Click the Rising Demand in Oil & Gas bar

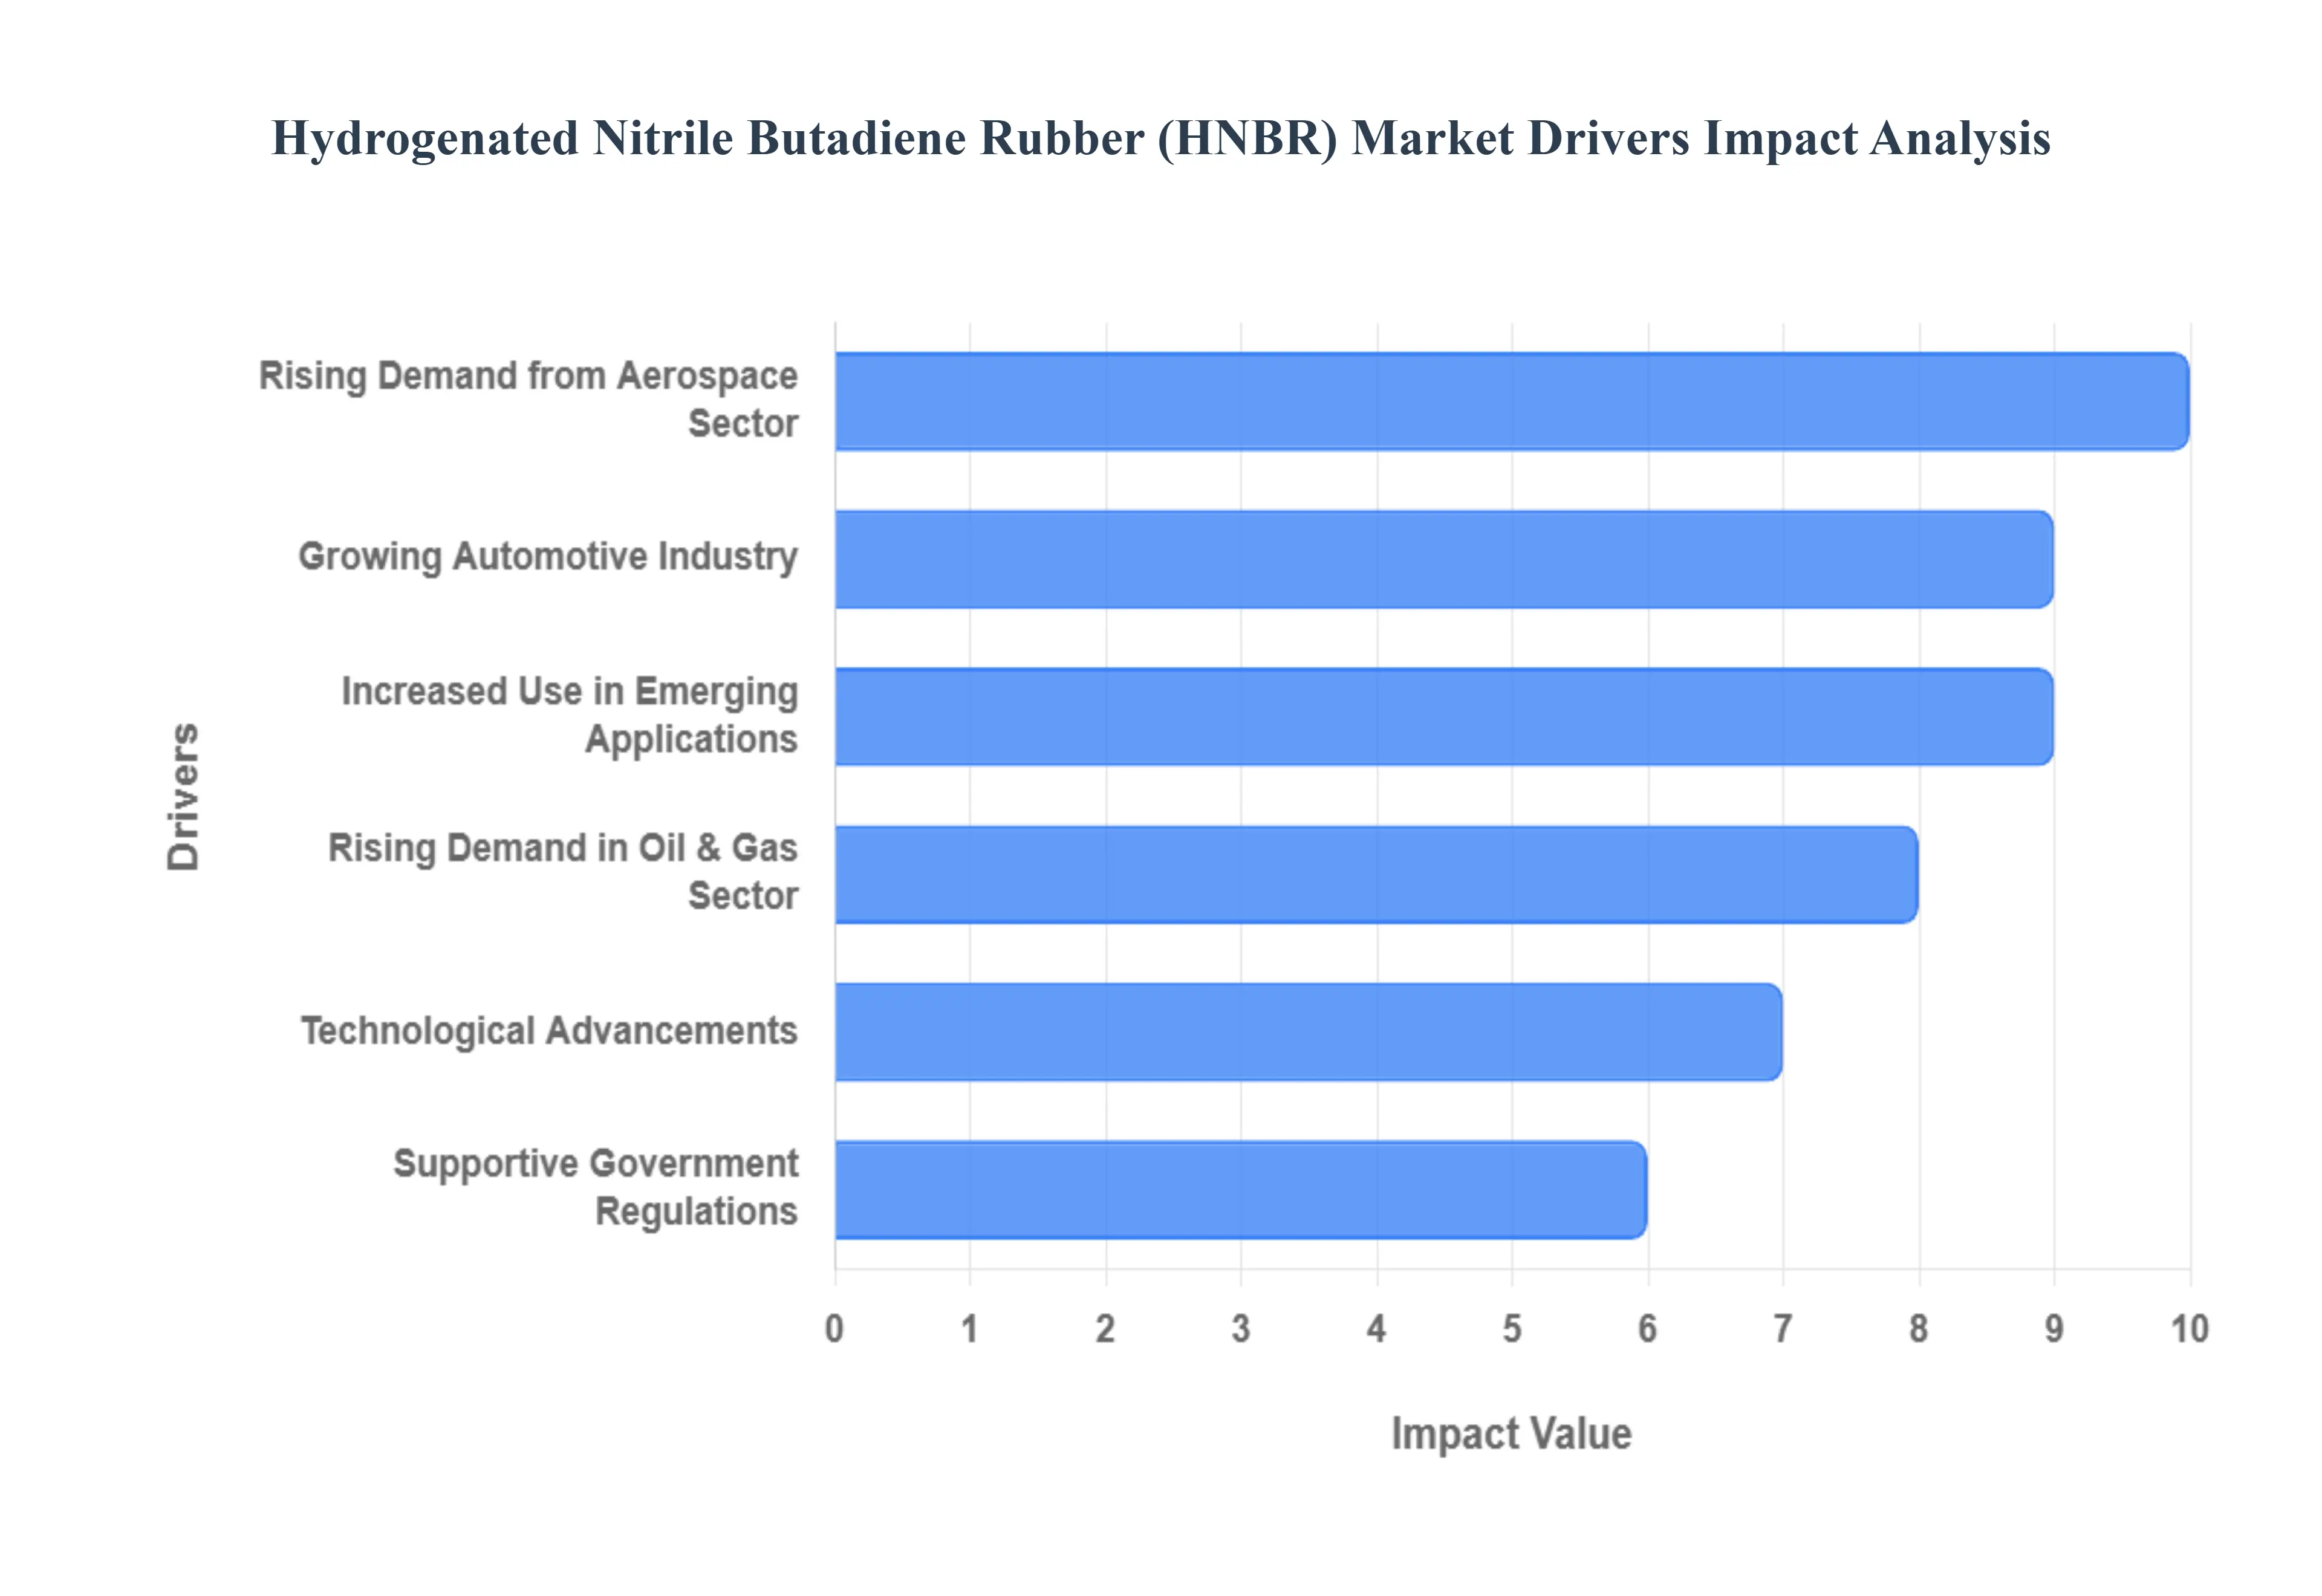1375,874
